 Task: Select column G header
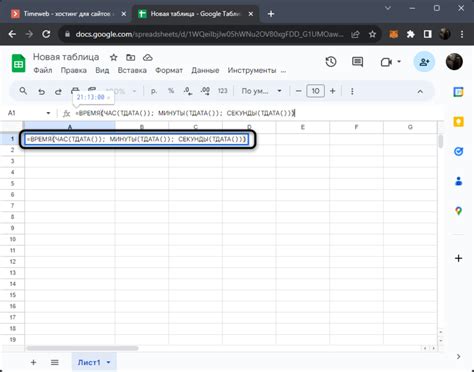pyautogui.click(x=410, y=127)
